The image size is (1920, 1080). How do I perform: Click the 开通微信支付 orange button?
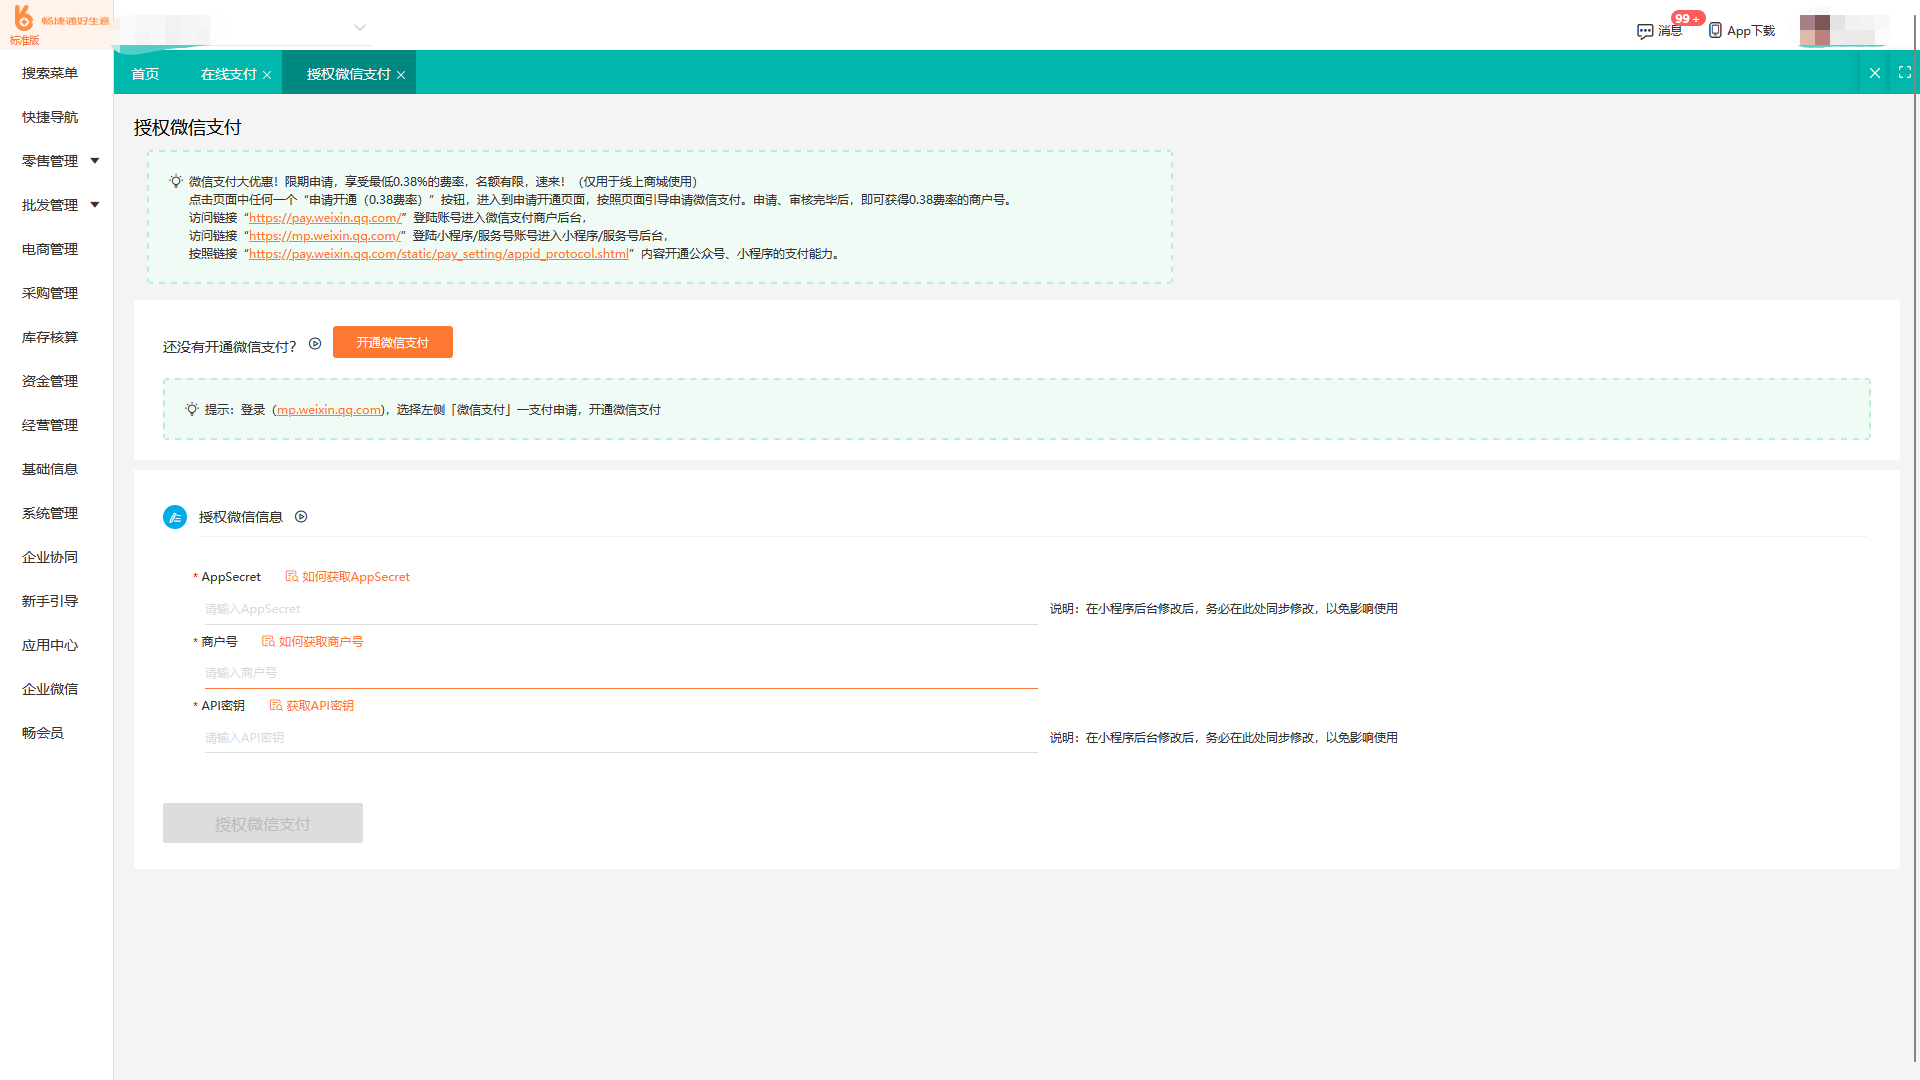(393, 342)
